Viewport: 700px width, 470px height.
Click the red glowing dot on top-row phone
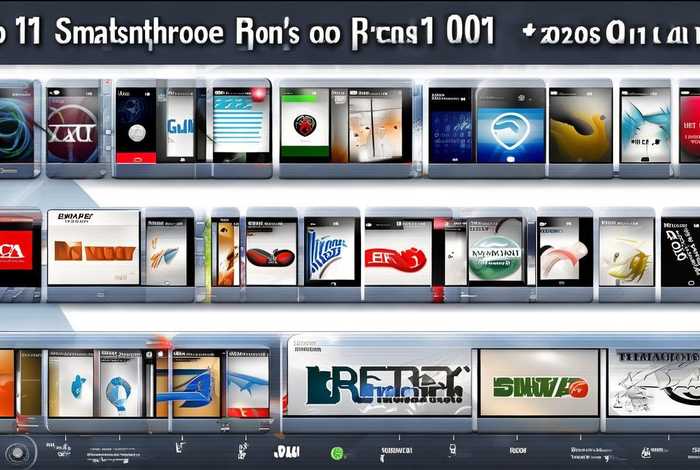258,93
